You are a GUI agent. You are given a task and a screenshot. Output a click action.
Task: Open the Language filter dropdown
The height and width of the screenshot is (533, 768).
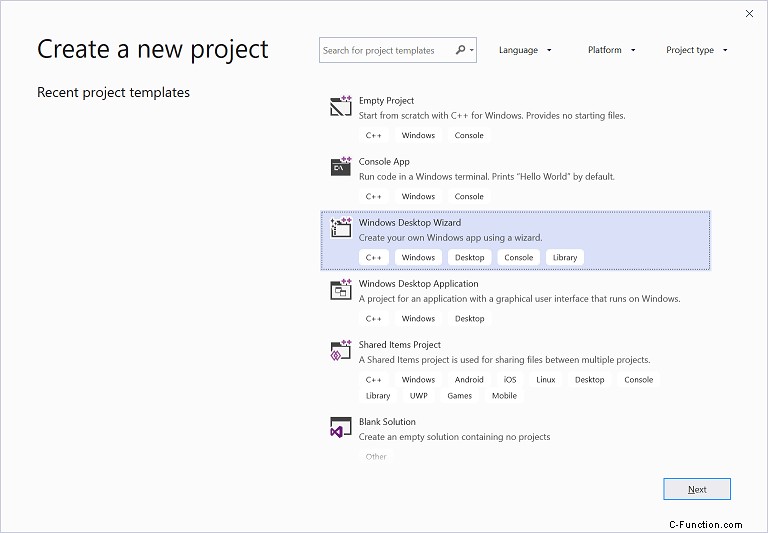(x=525, y=50)
